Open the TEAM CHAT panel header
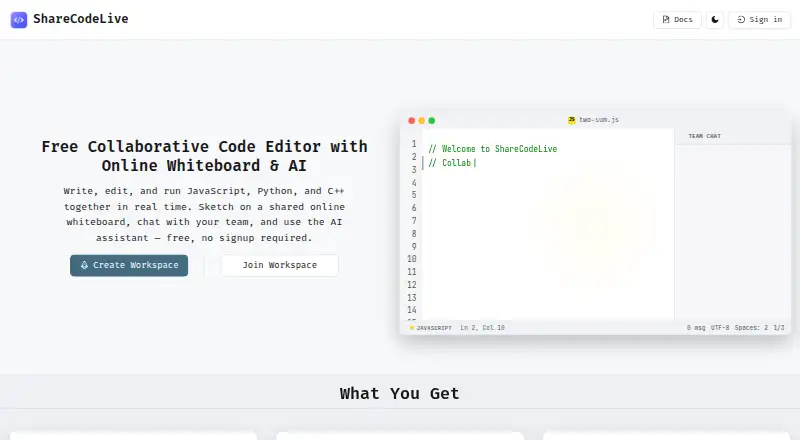This screenshot has height=440, width=800. [x=704, y=136]
